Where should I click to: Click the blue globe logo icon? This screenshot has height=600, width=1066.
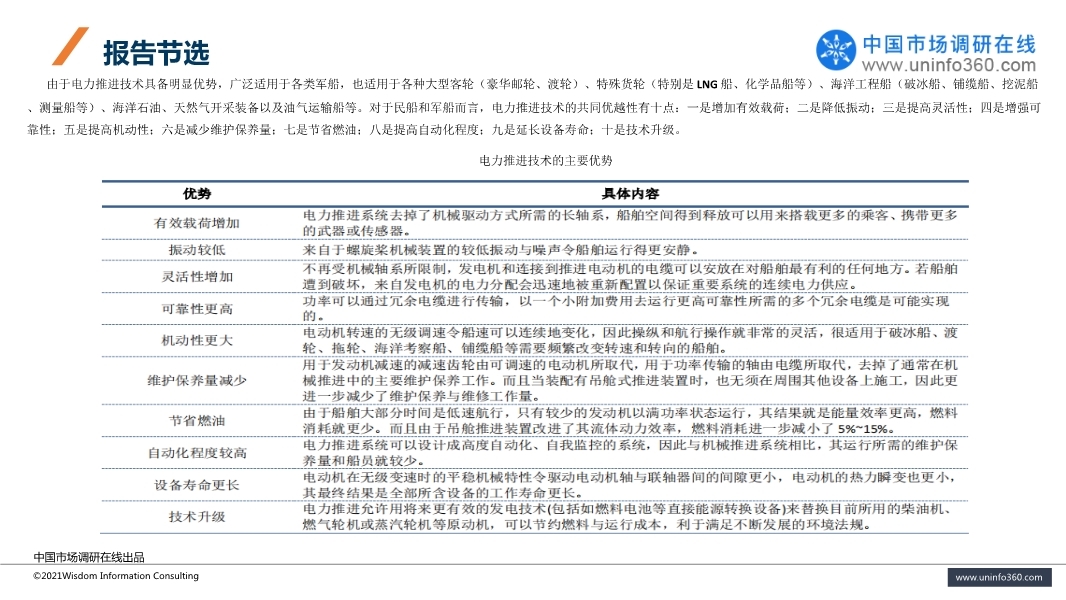(x=836, y=50)
